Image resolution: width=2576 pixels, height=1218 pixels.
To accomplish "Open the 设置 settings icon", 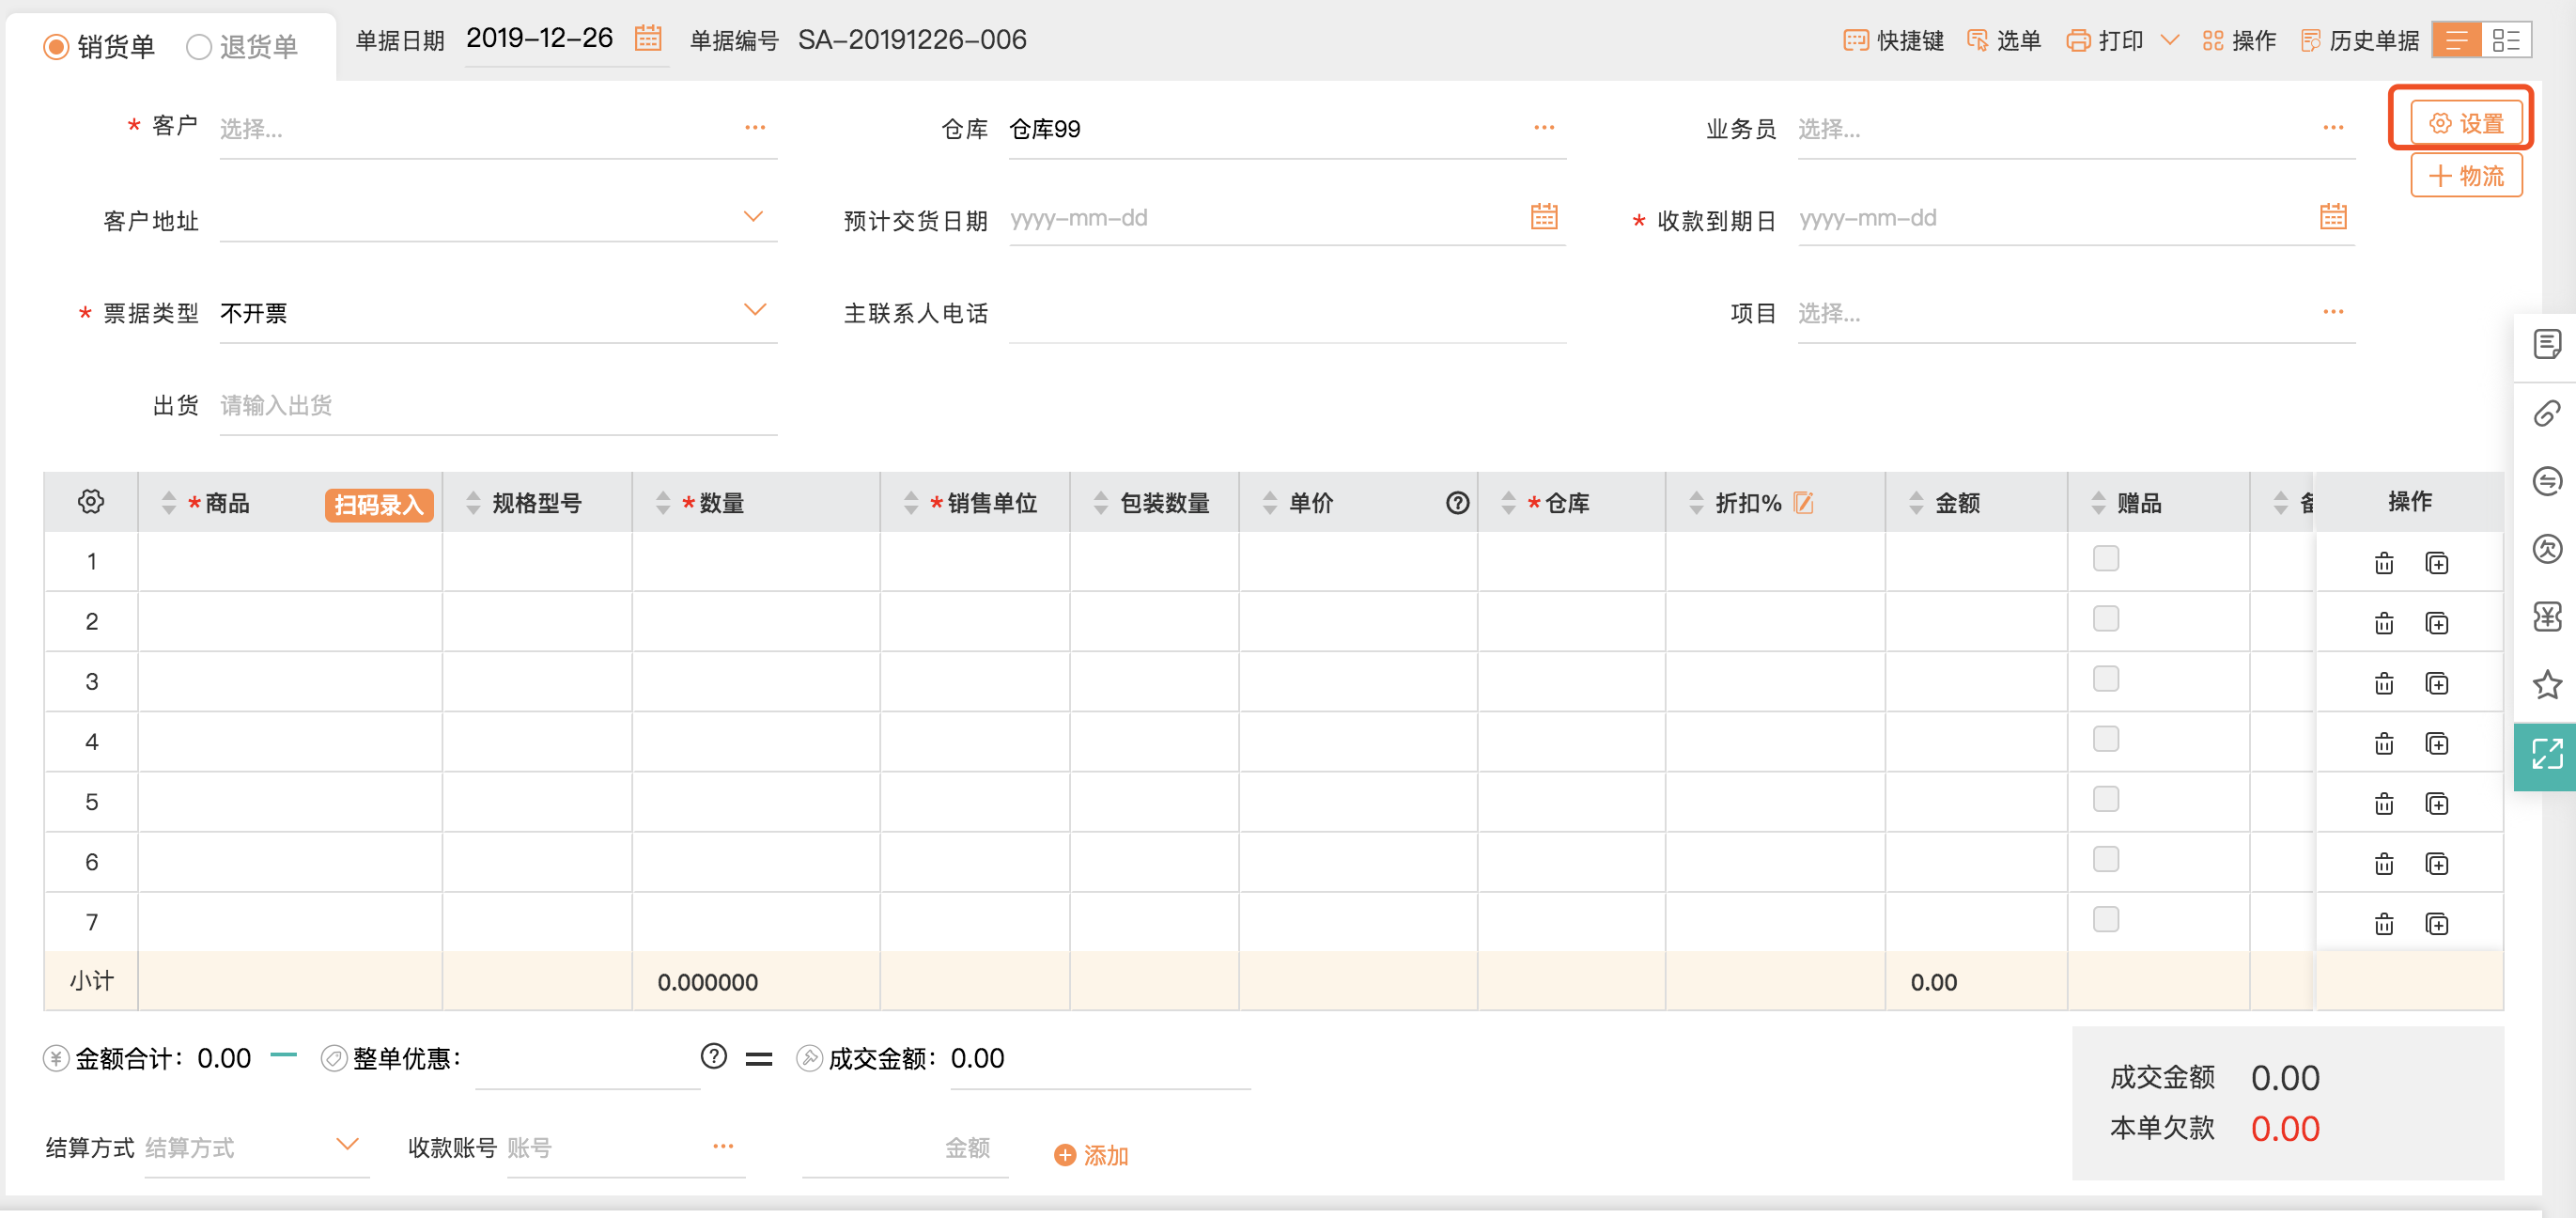I will [x=2466, y=121].
